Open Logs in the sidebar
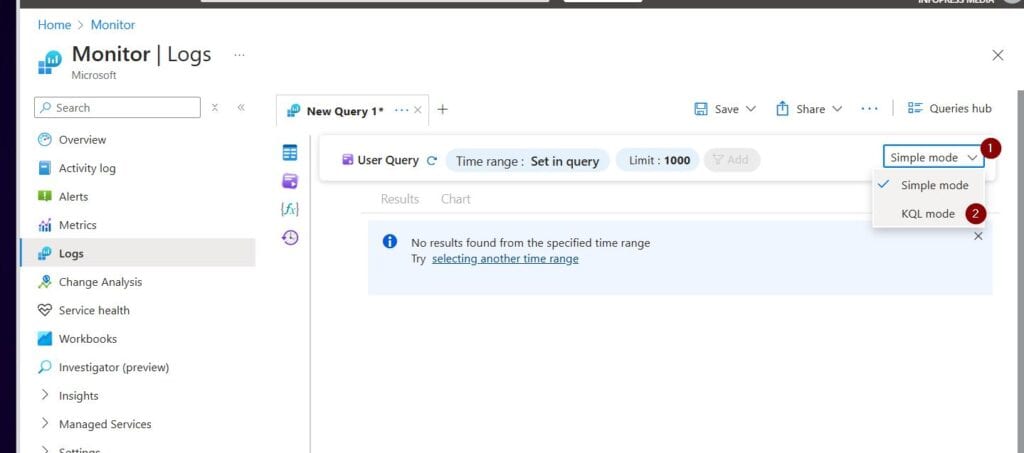 (x=138, y=253)
